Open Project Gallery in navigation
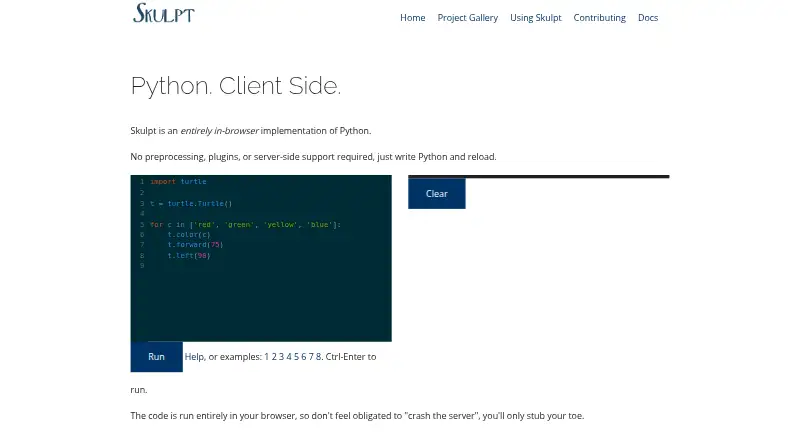The height and width of the screenshot is (440, 800). click(x=467, y=18)
